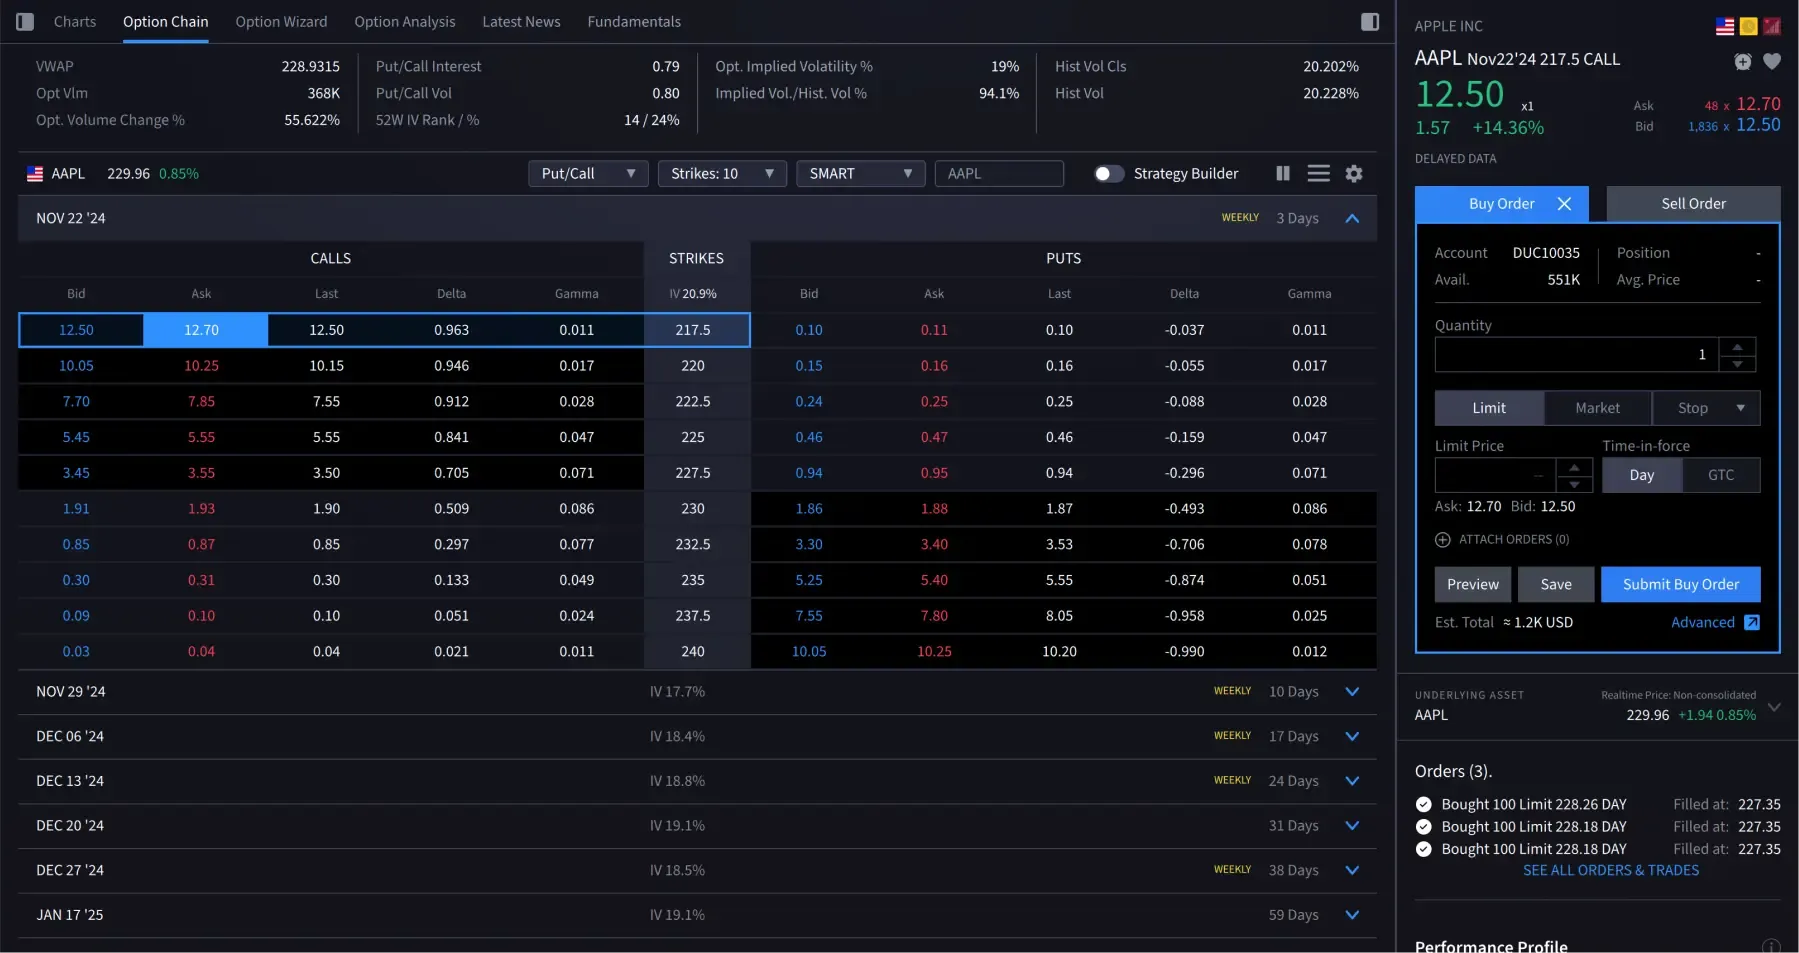This screenshot has height=953, width=1799.
Task: Open the list view menu icon
Action: click(1318, 173)
